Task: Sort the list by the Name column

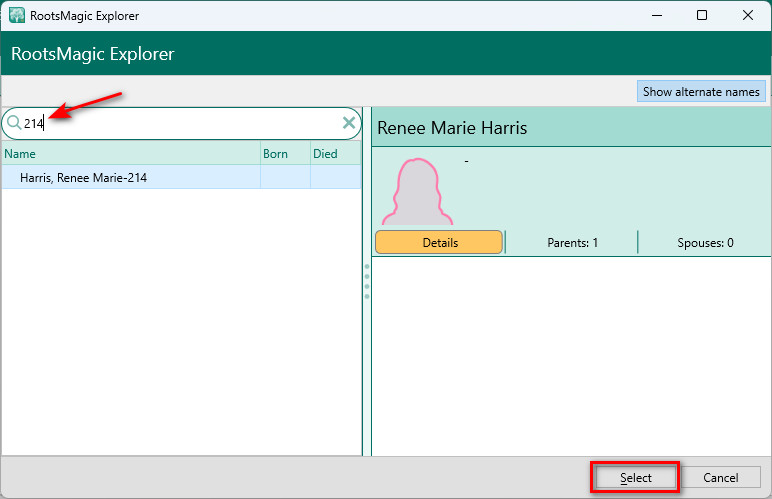Action: (130, 154)
